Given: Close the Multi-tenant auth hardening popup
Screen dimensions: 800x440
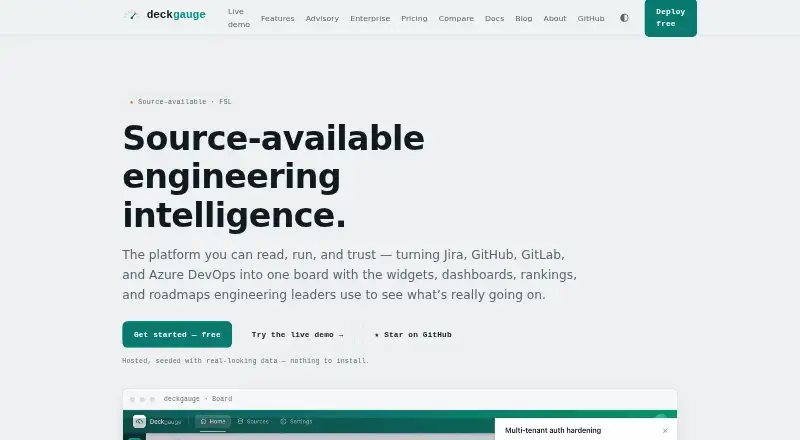Looking at the screenshot, I should point(665,430).
